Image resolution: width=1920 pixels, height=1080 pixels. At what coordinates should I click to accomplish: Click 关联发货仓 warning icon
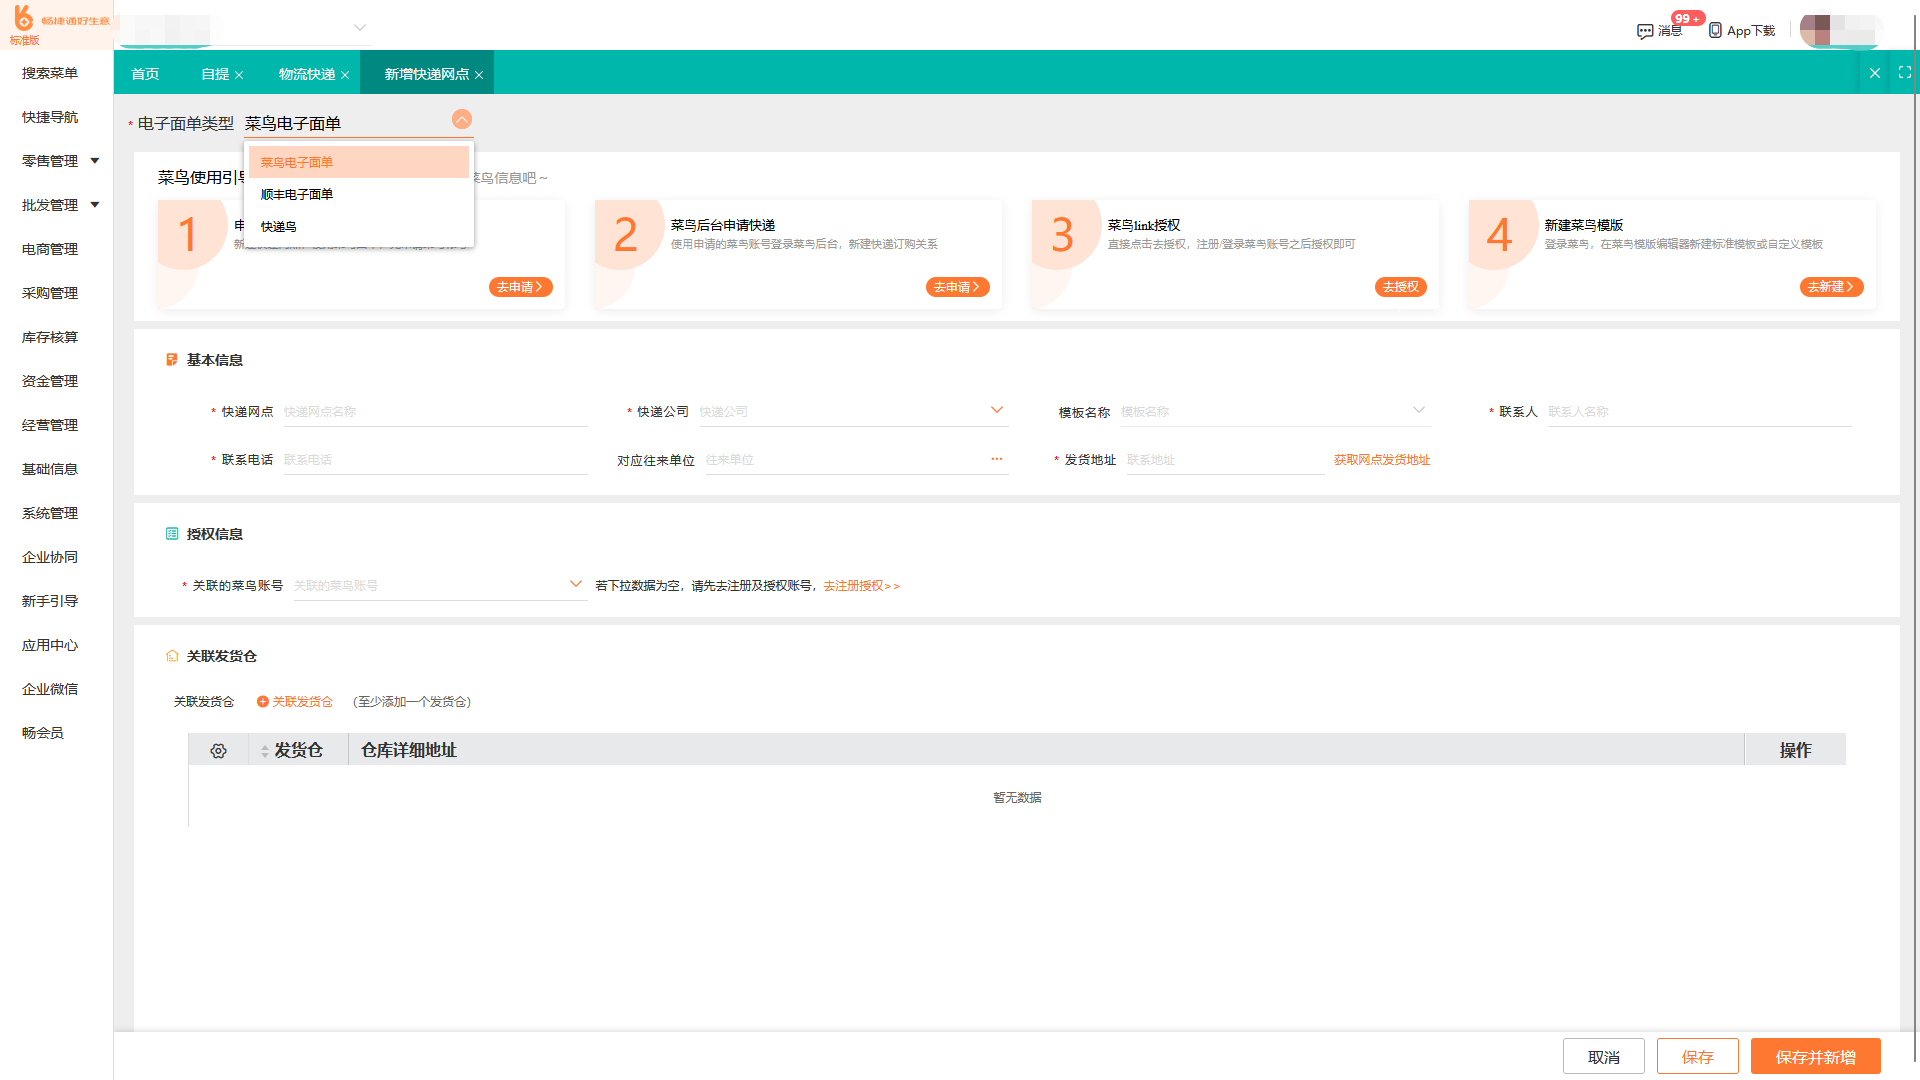(x=169, y=657)
